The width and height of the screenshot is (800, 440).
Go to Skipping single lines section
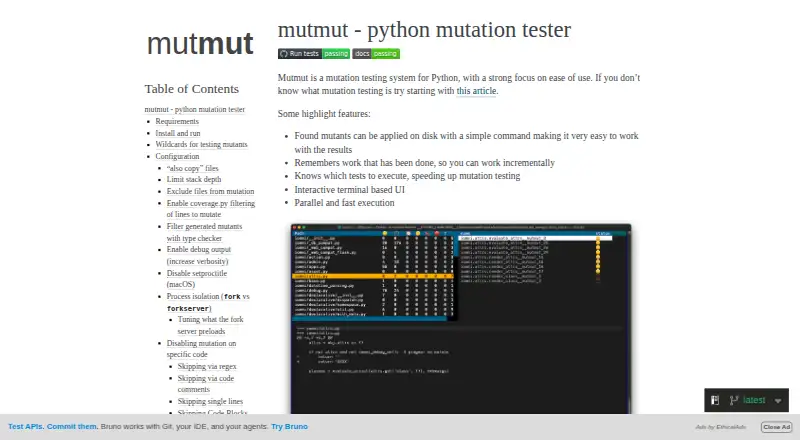point(210,401)
